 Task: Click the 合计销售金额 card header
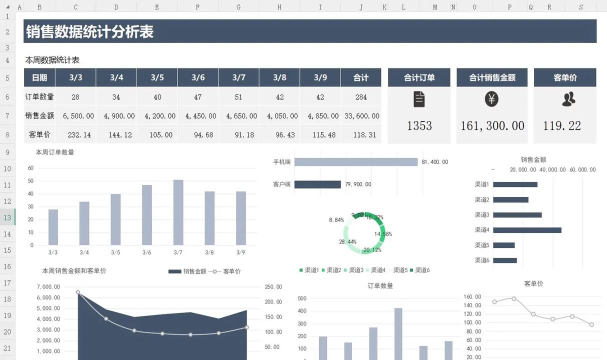pos(492,77)
